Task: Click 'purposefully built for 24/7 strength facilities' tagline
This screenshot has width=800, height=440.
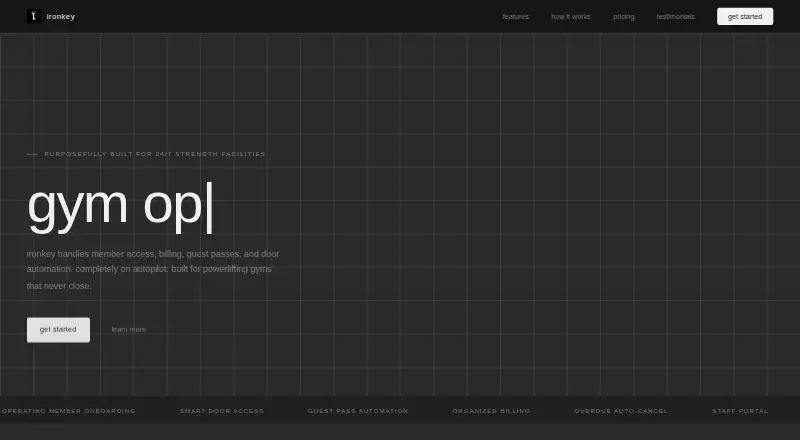Action: point(155,154)
